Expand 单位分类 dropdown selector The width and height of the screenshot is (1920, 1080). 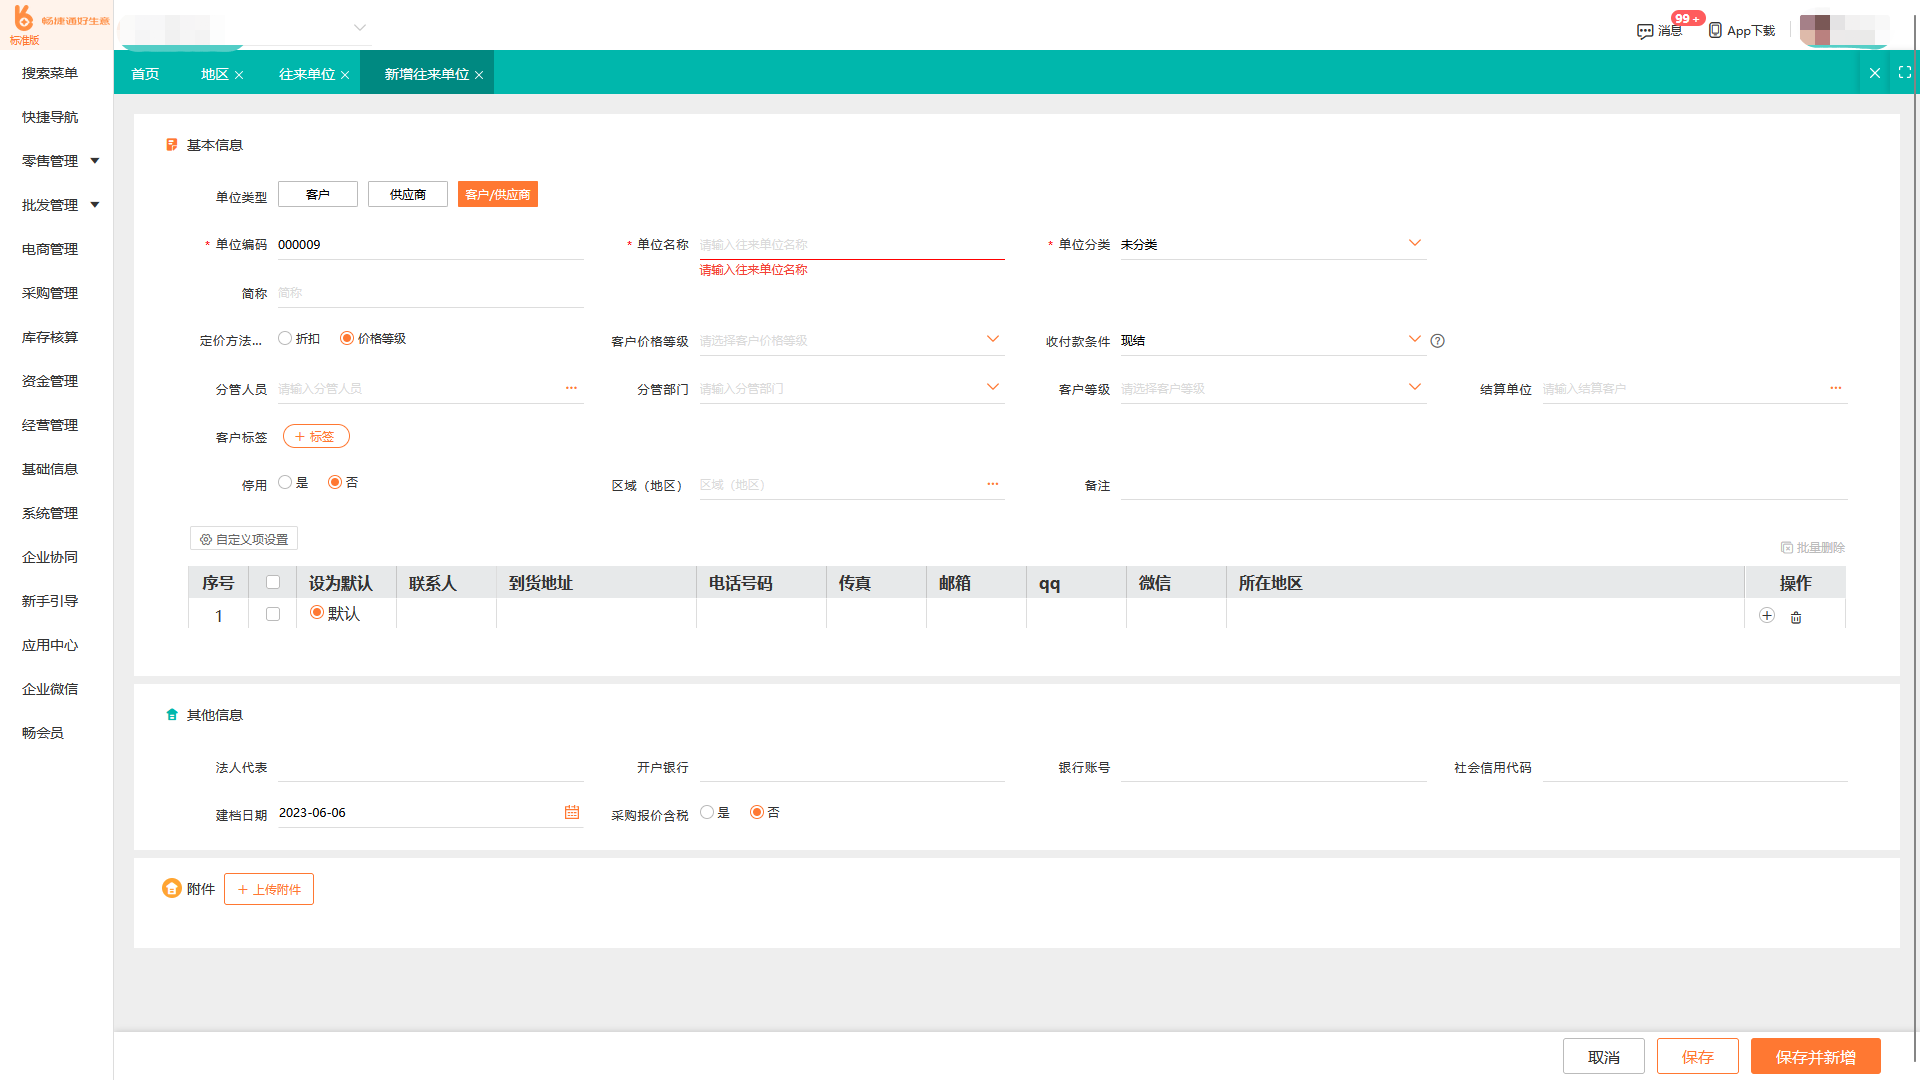(x=1415, y=243)
